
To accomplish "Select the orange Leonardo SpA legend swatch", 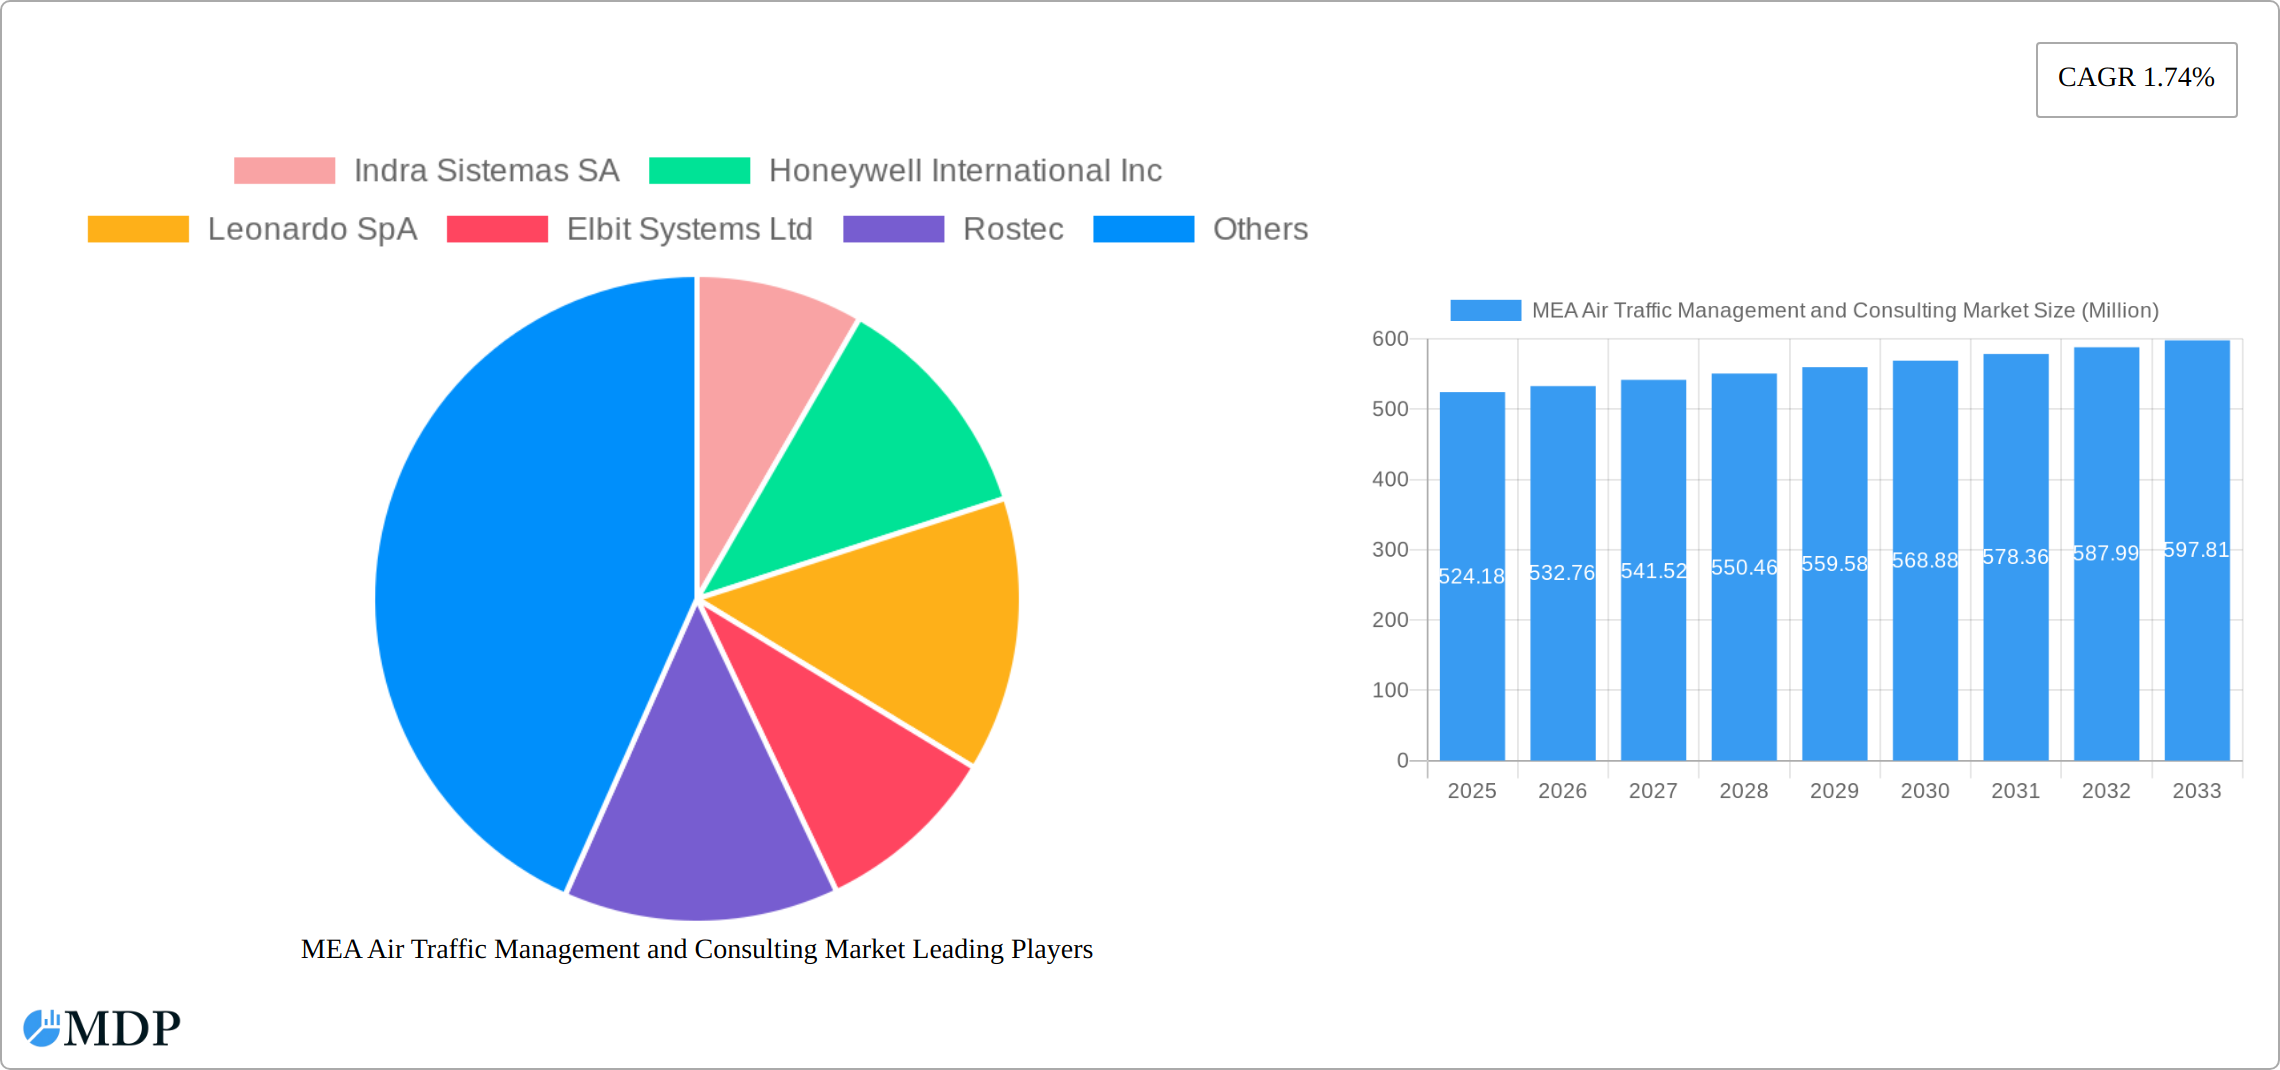I will pos(137,229).
